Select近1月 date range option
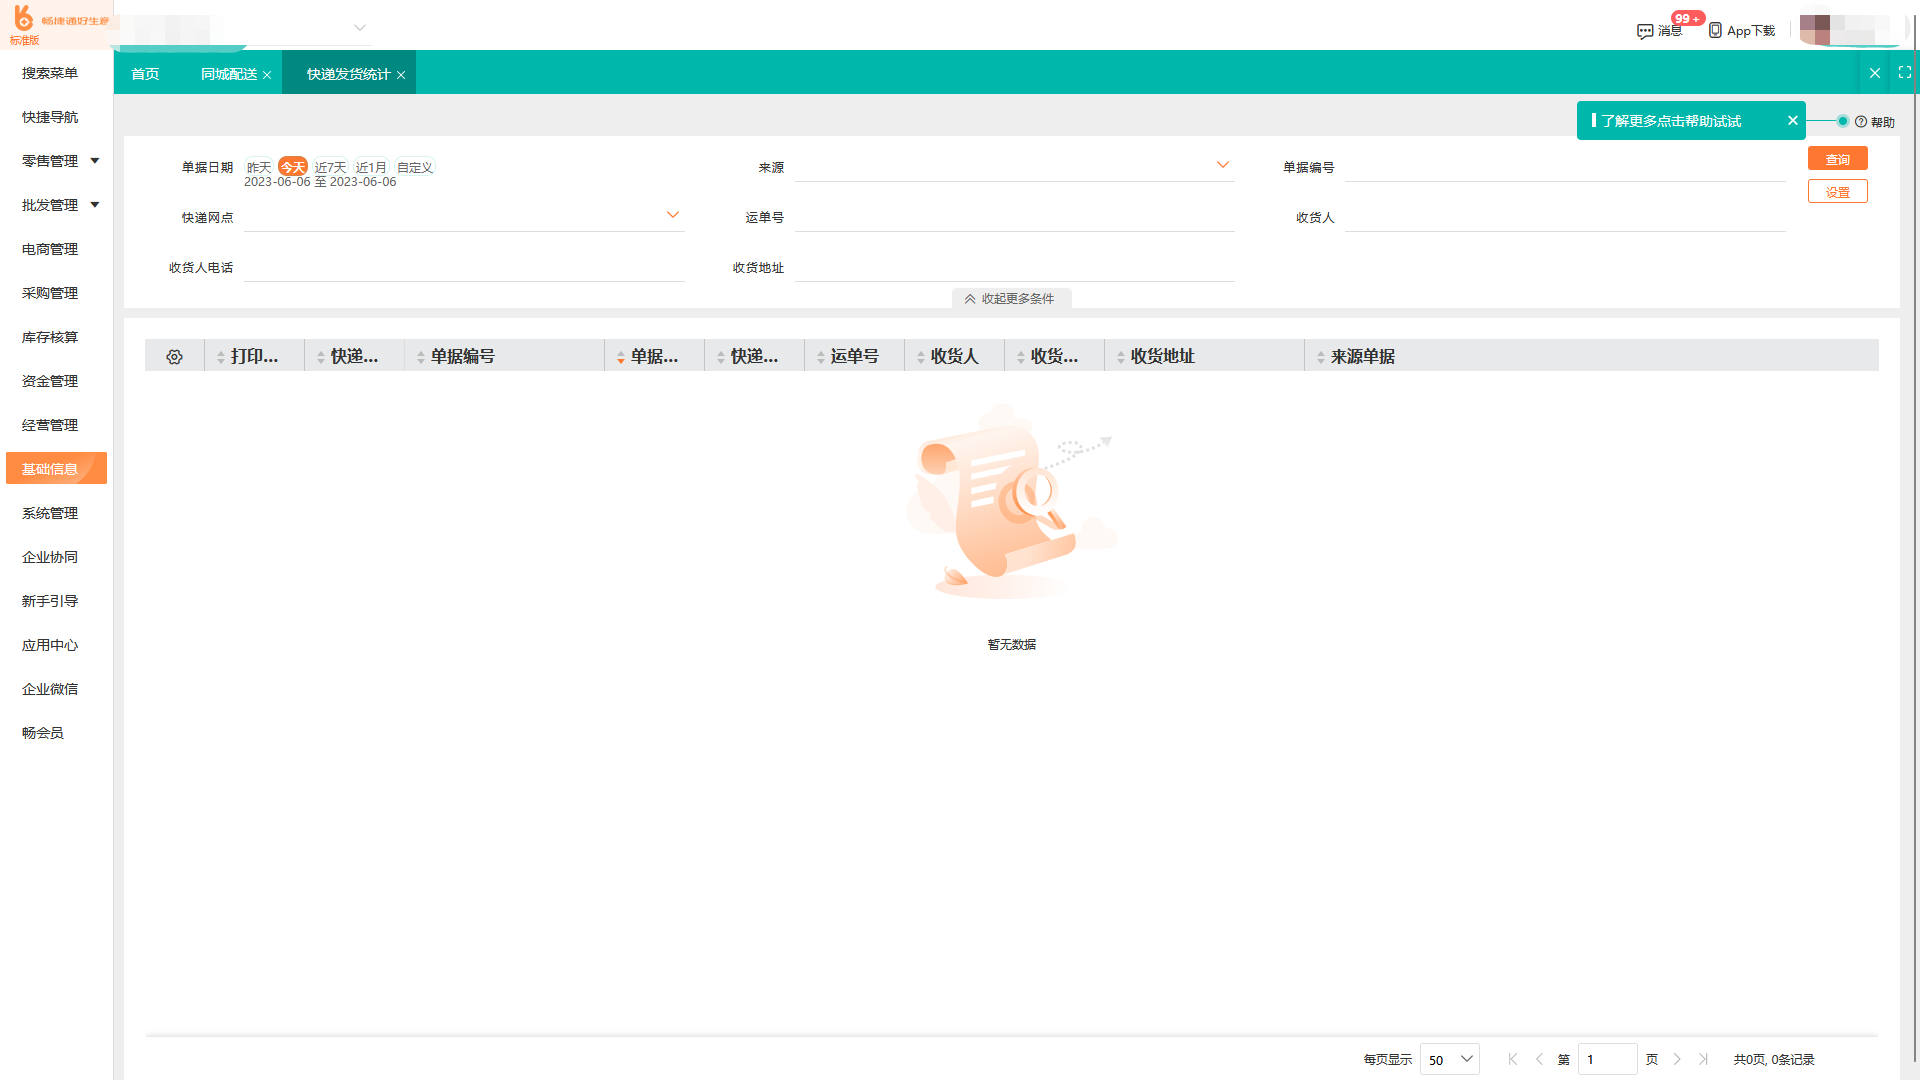The height and width of the screenshot is (1080, 1920). pos(369,166)
